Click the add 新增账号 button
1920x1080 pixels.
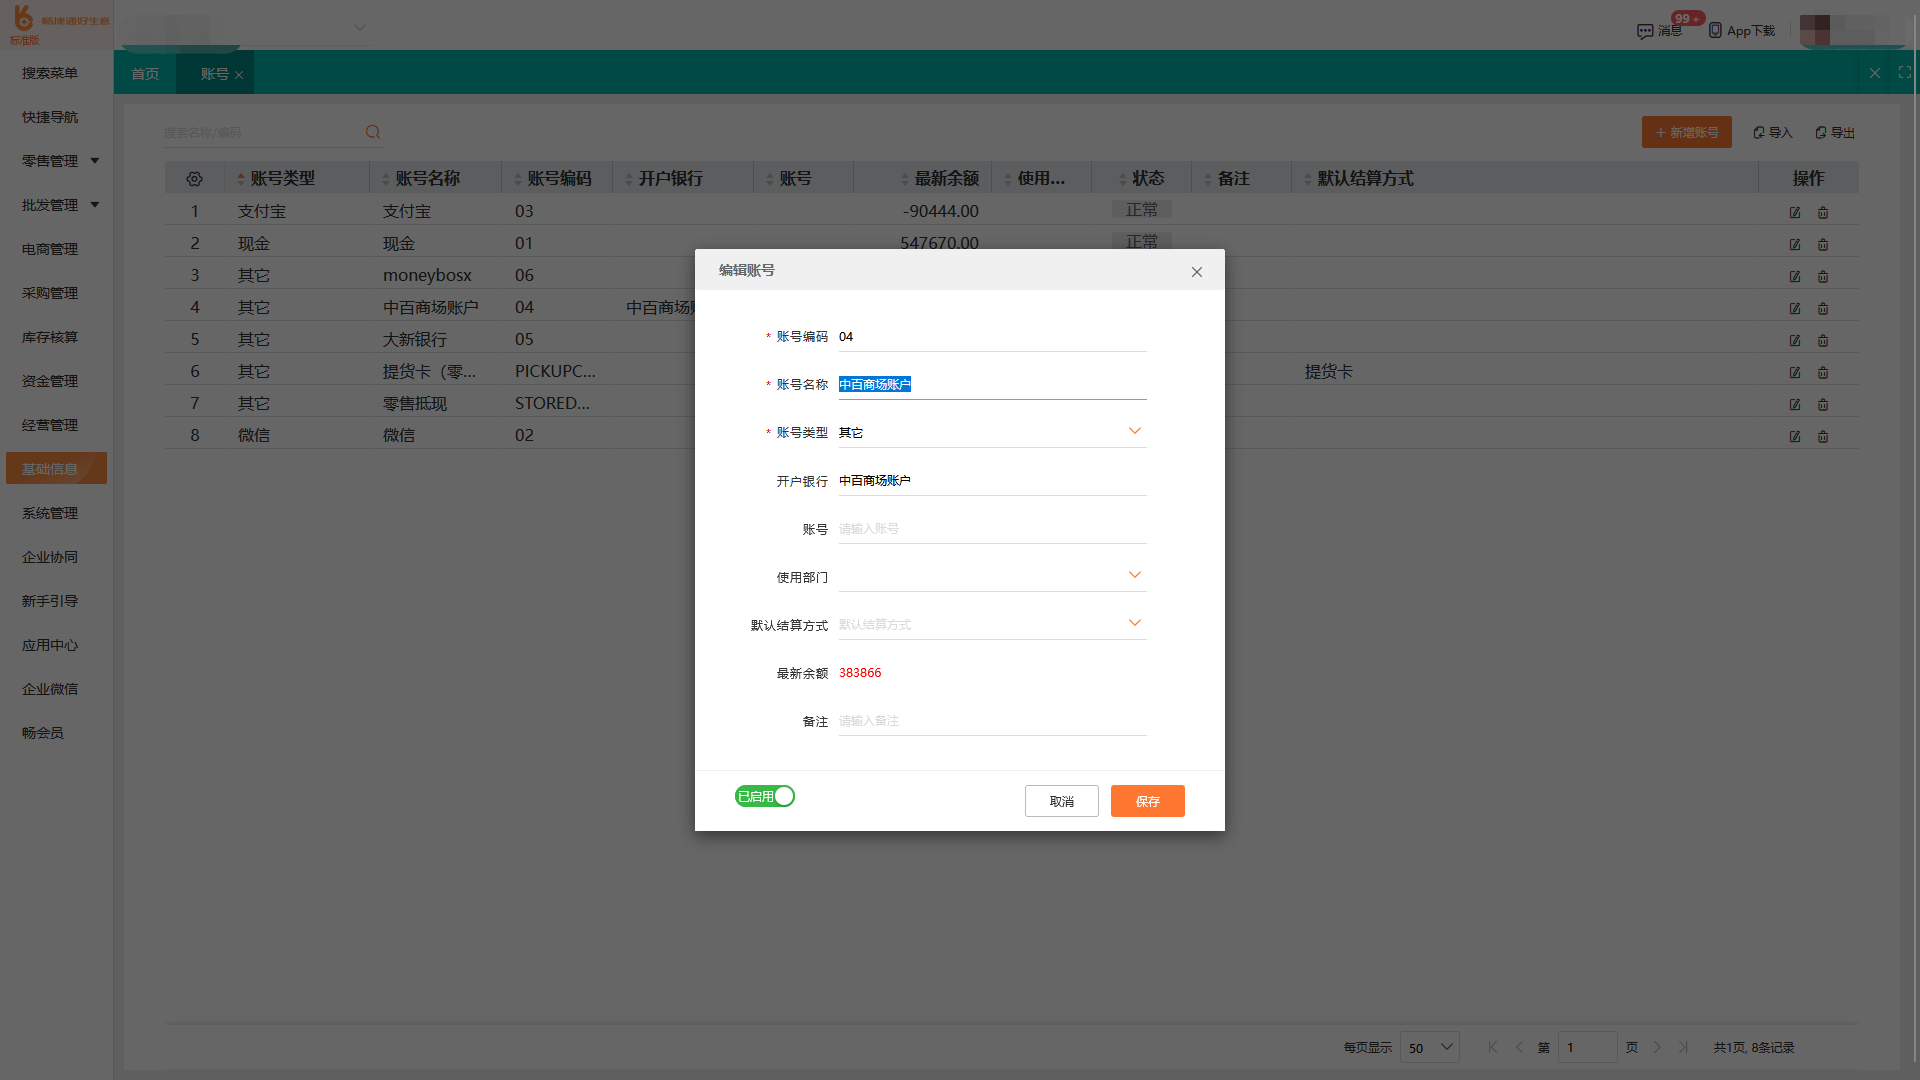coord(1688,132)
